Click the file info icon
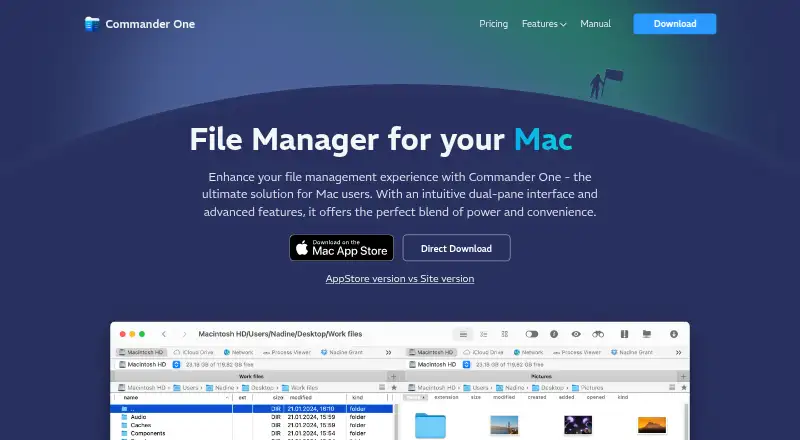This screenshot has height=440, width=800. tap(554, 334)
